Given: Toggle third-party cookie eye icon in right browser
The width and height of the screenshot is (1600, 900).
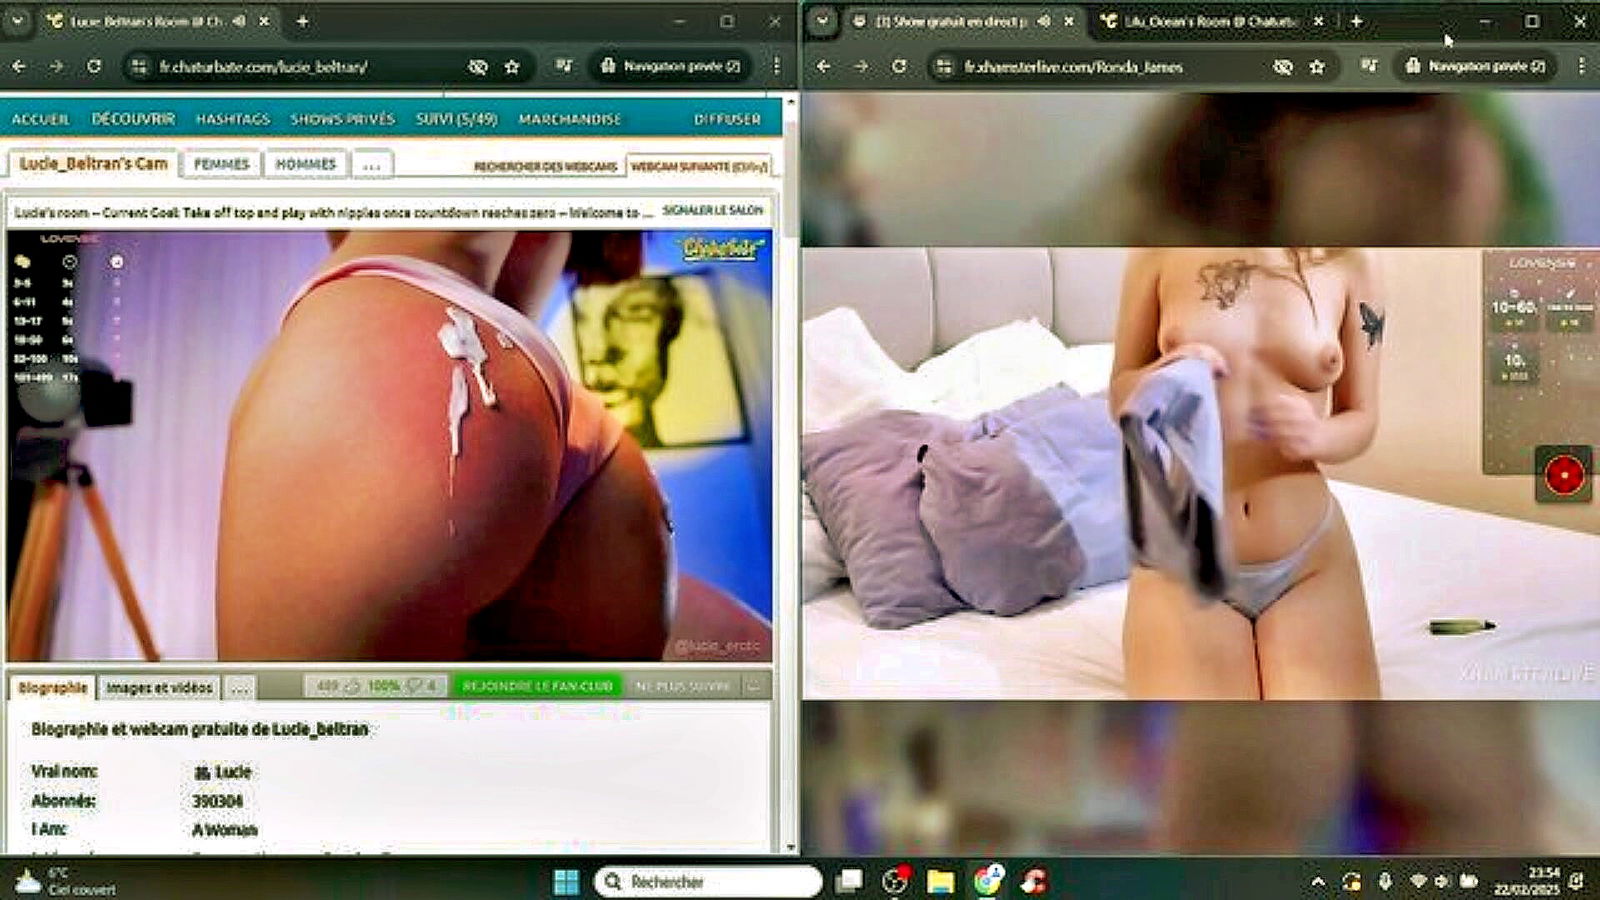Looking at the screenshot, I should (1283, 66).
